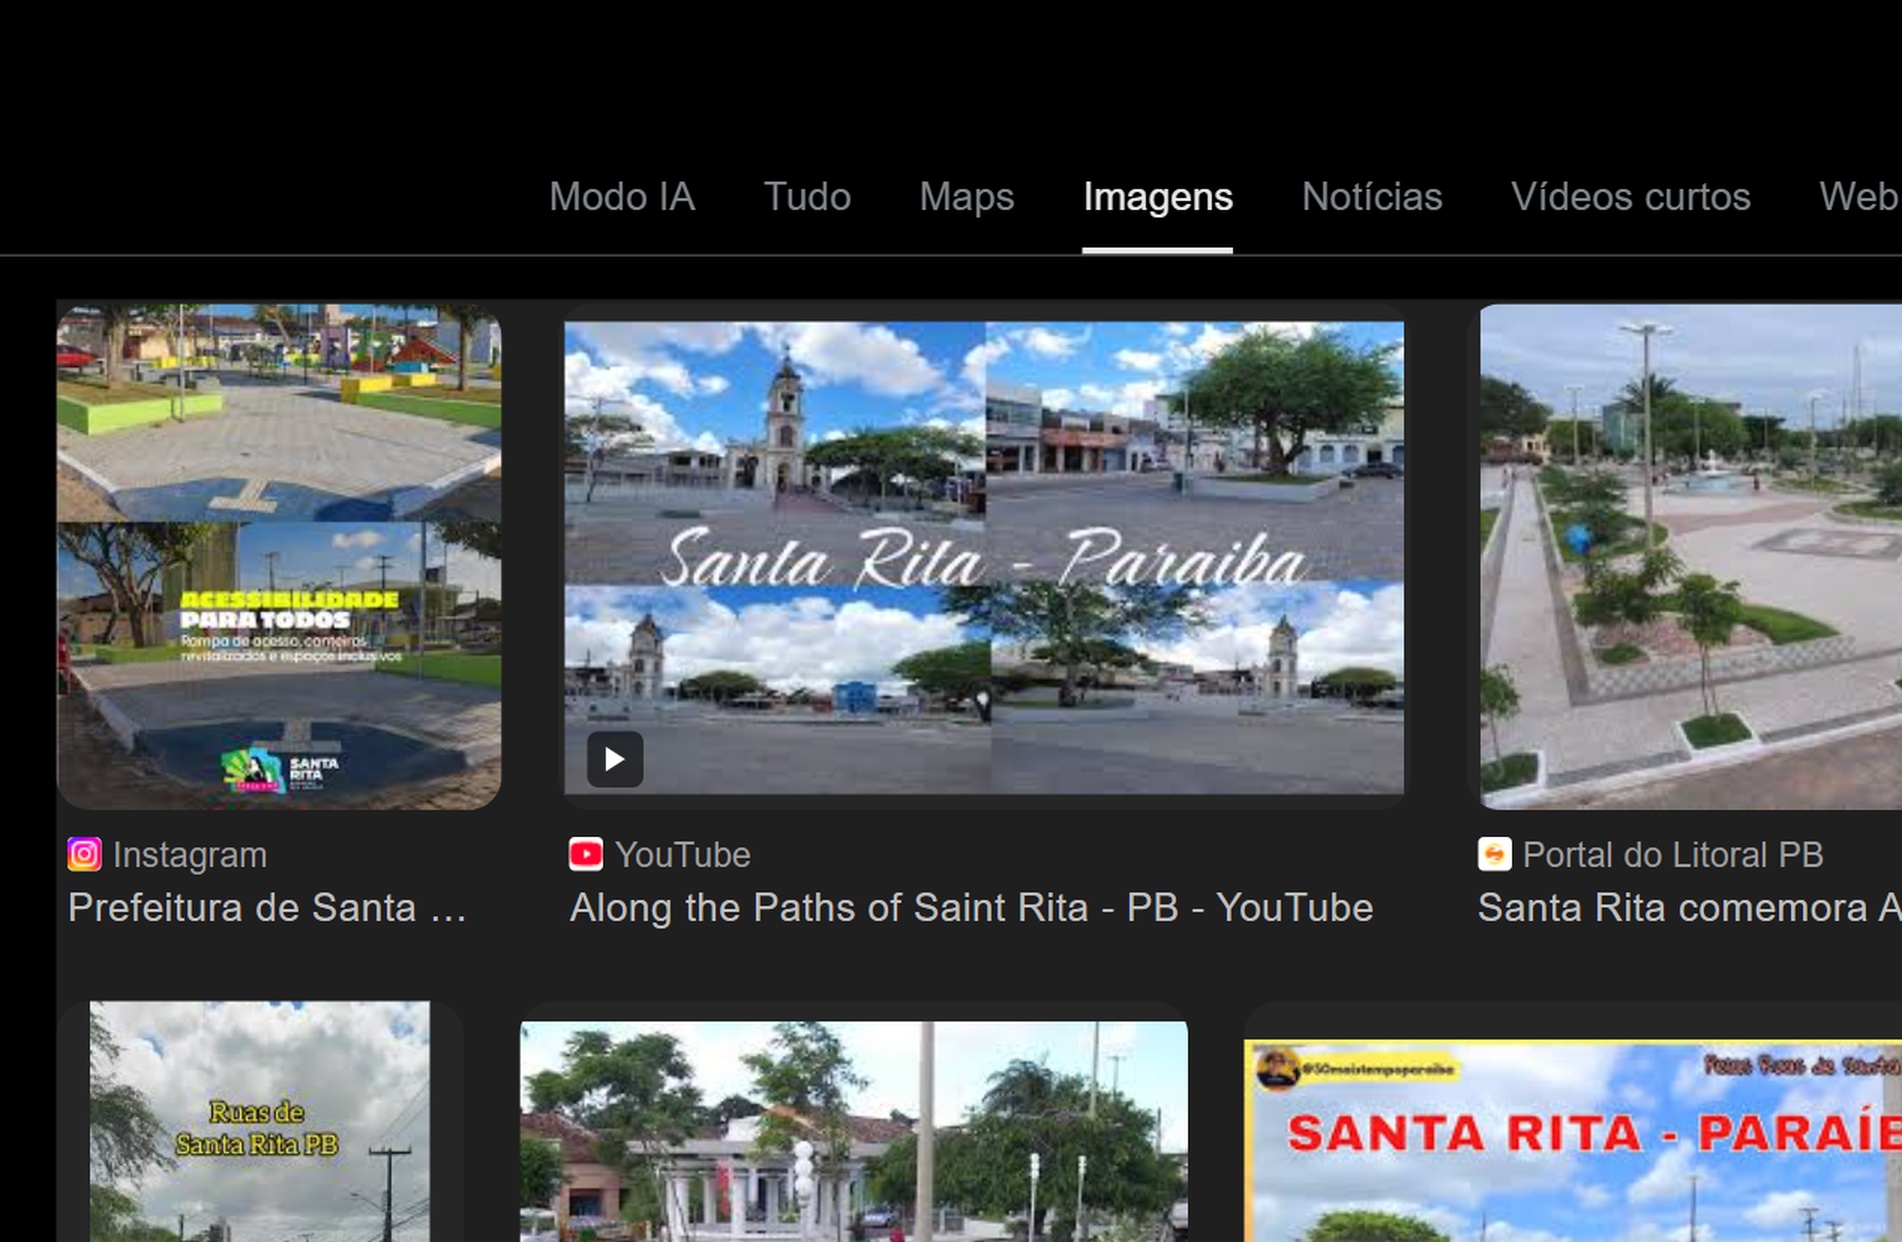Select the Imagens tab
This screenshot has height=1242, width=1902.
pyautogui.click(x=1157, y=197)
